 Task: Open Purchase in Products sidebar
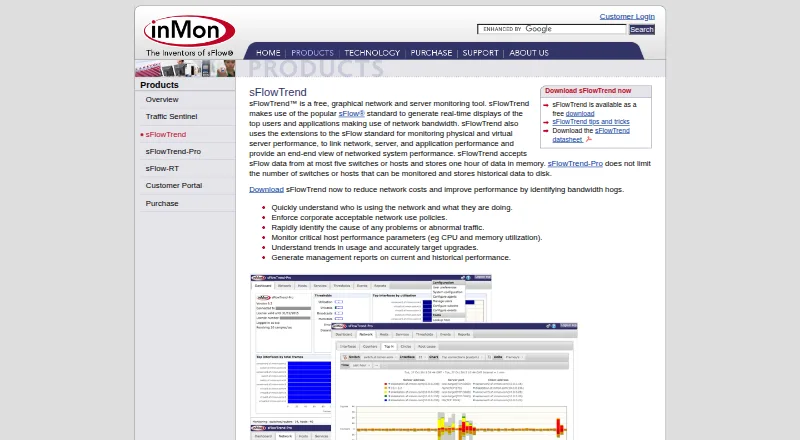coord(162,203)
